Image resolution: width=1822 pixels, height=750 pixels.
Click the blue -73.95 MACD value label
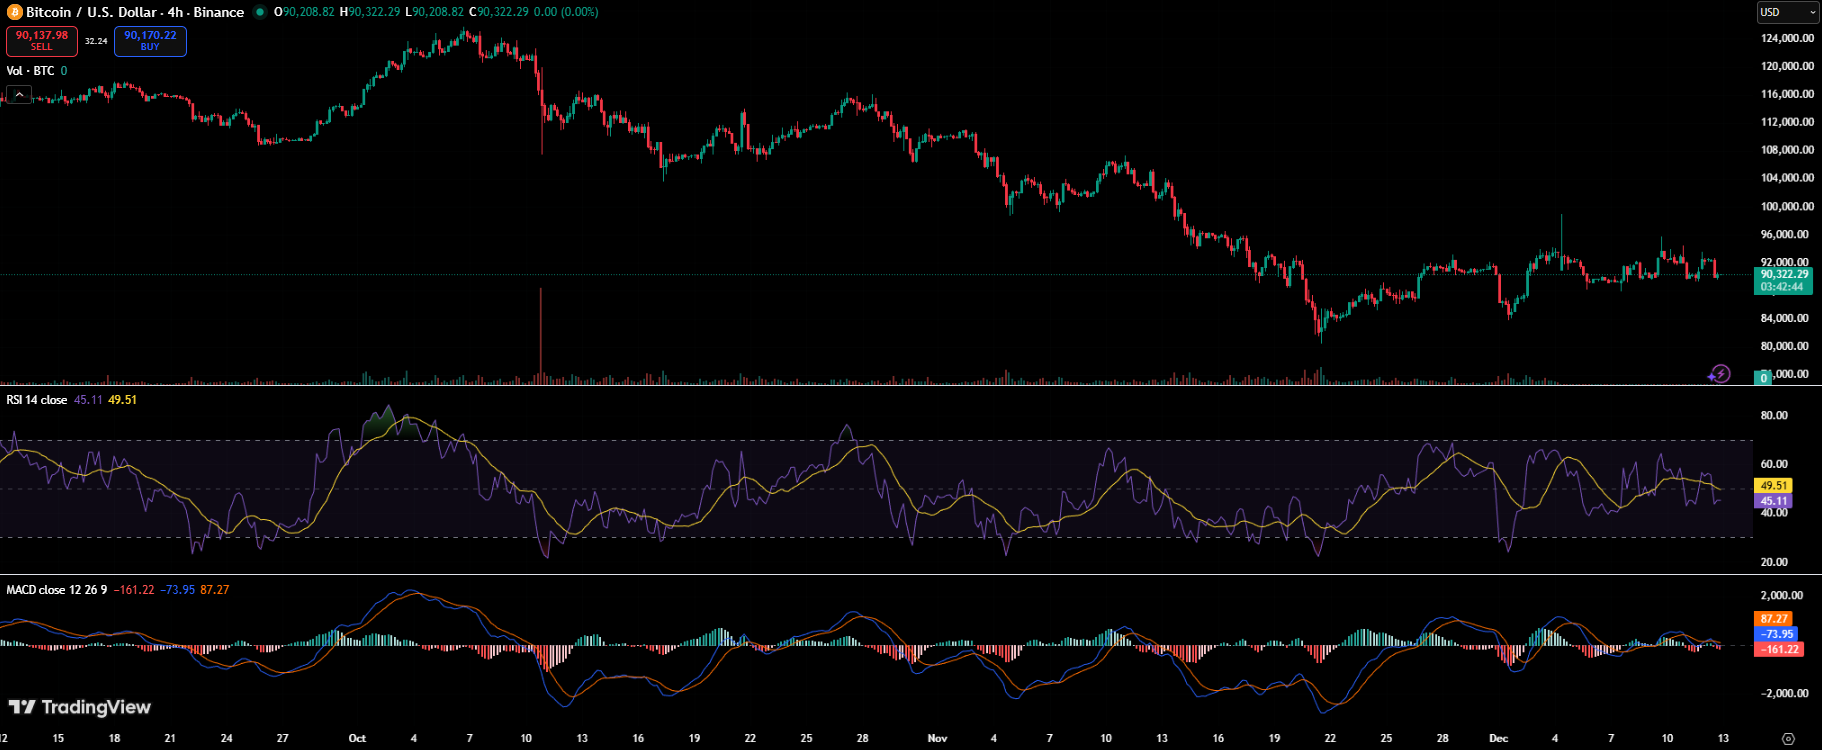pyautogui.click(x=1776, y=634)
